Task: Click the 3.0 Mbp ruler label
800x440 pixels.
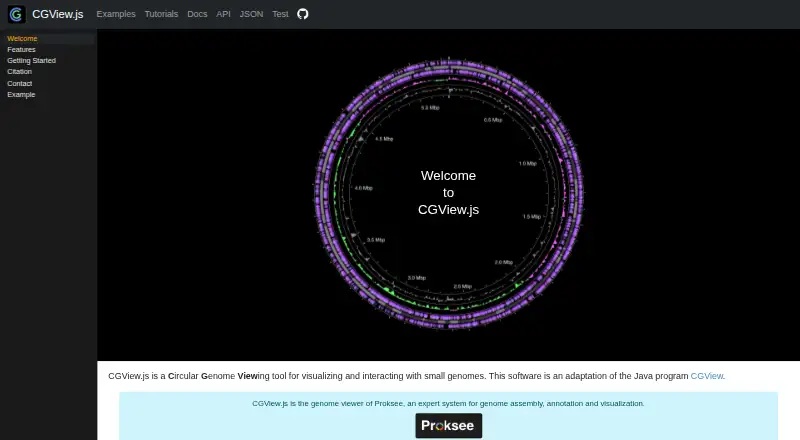Action: [x=417, y=278]
